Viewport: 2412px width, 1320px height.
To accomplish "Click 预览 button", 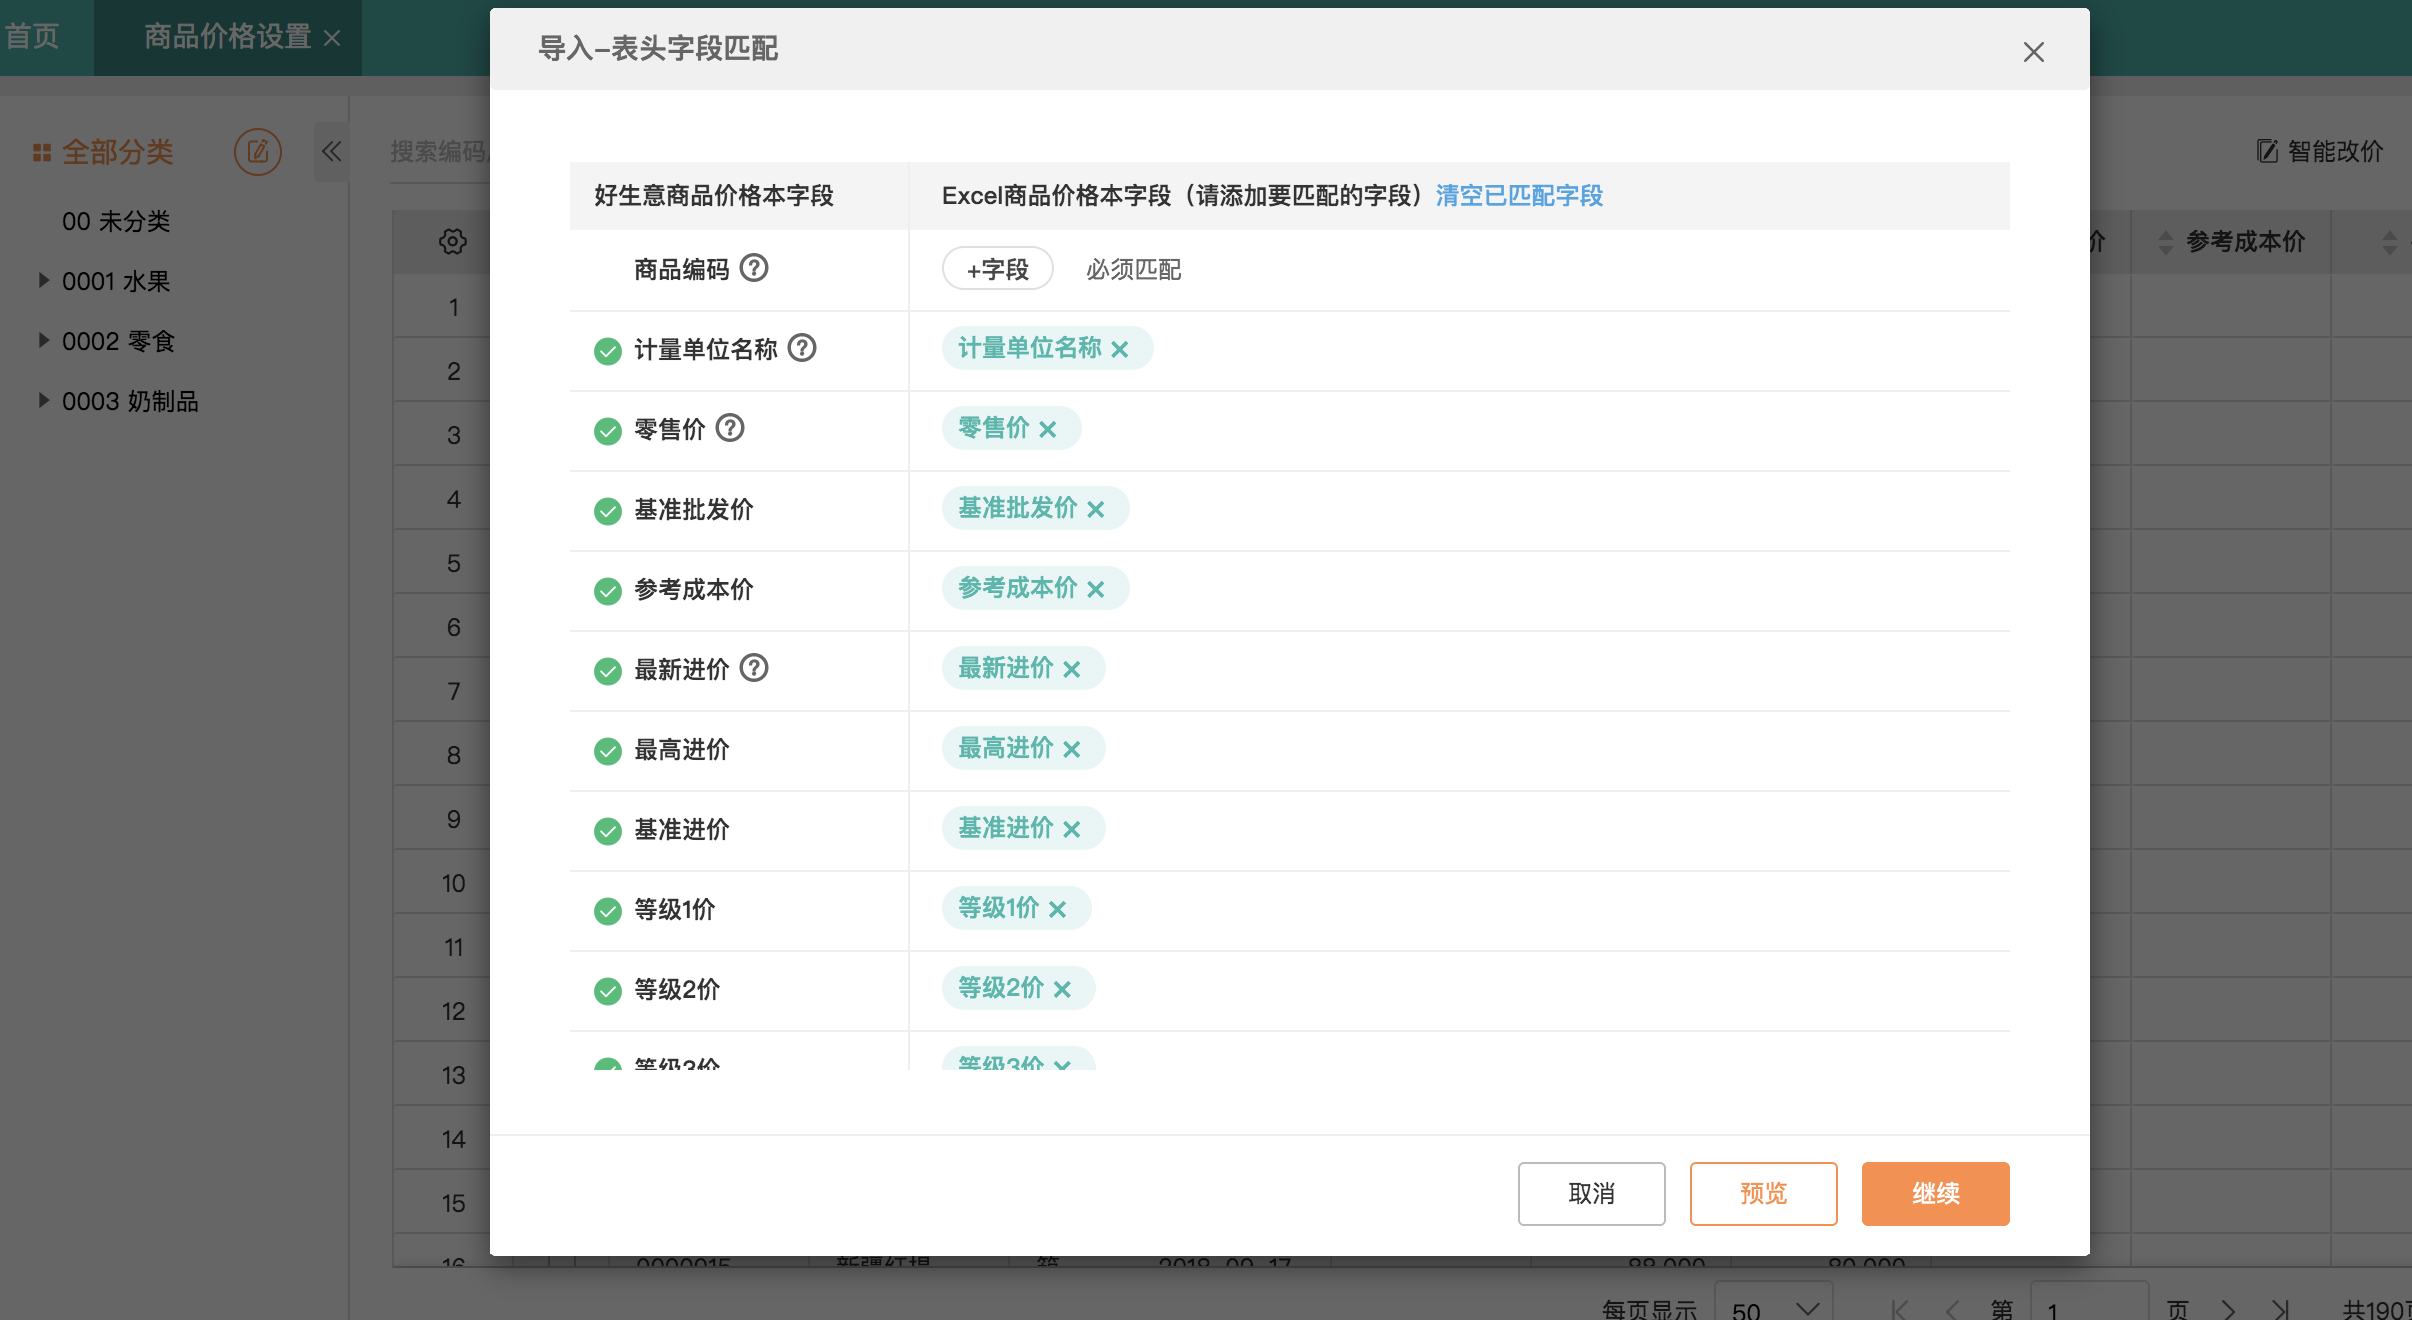I will click(x=1763, y=1193).
